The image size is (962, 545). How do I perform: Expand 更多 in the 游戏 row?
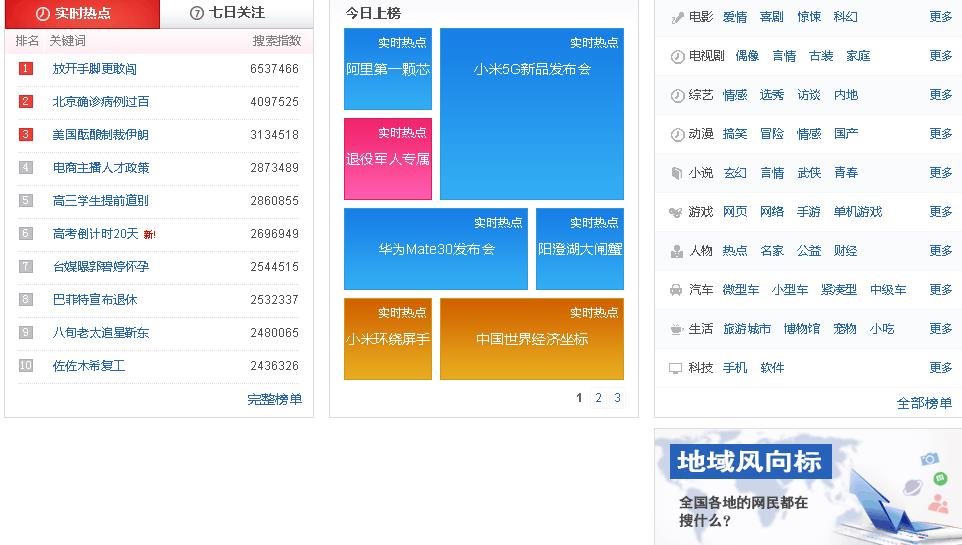click(940, 212)
